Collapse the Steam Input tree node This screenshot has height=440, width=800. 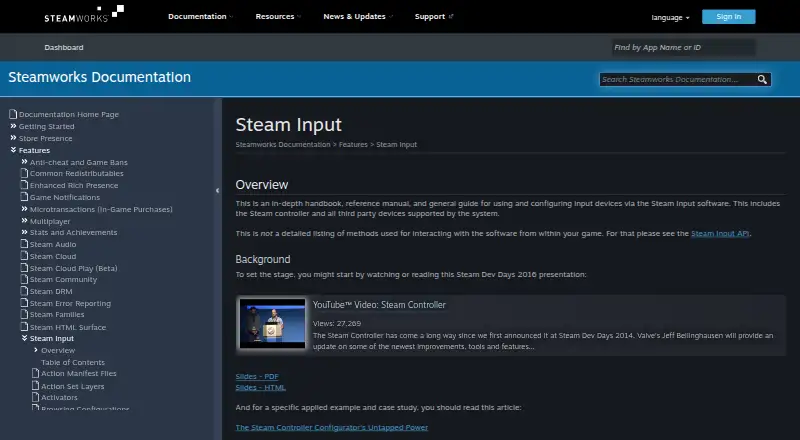[x=24, y=338]
